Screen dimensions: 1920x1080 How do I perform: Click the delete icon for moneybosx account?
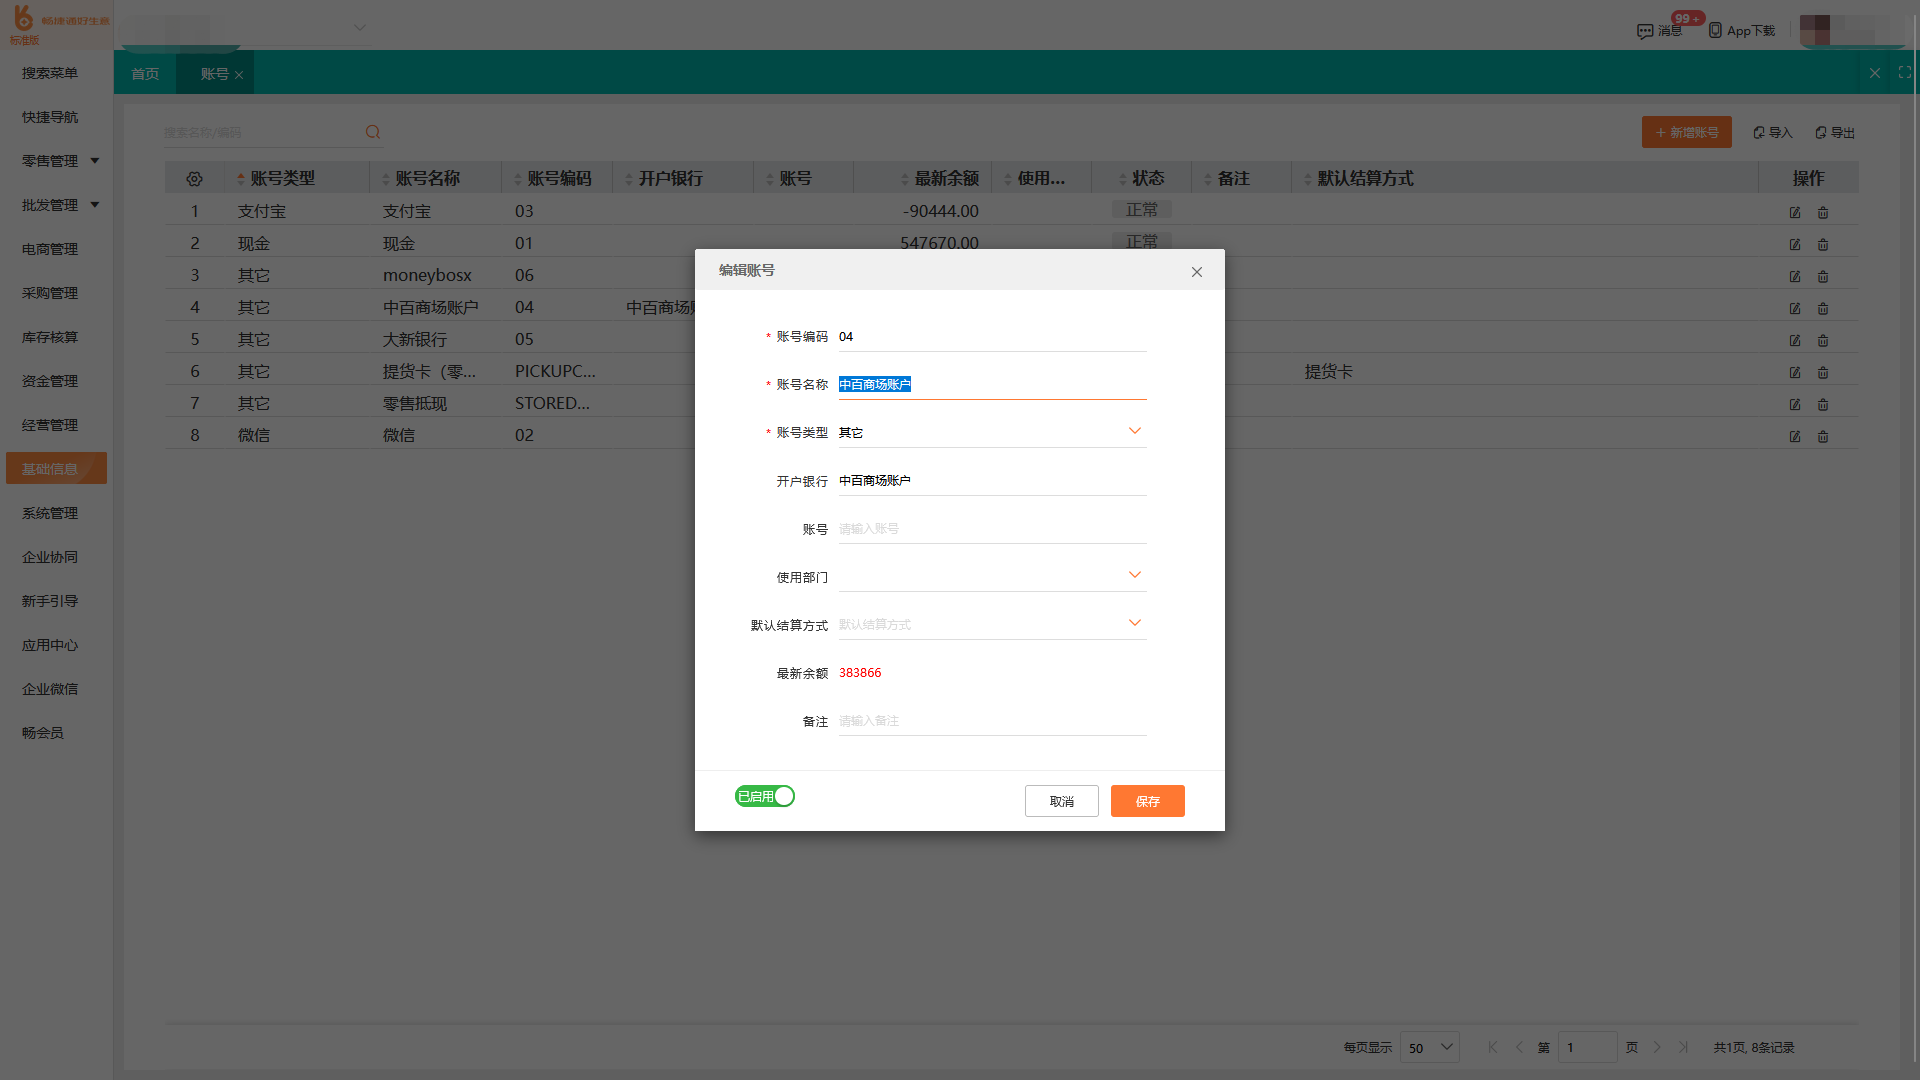click(x=1824, y=276)
